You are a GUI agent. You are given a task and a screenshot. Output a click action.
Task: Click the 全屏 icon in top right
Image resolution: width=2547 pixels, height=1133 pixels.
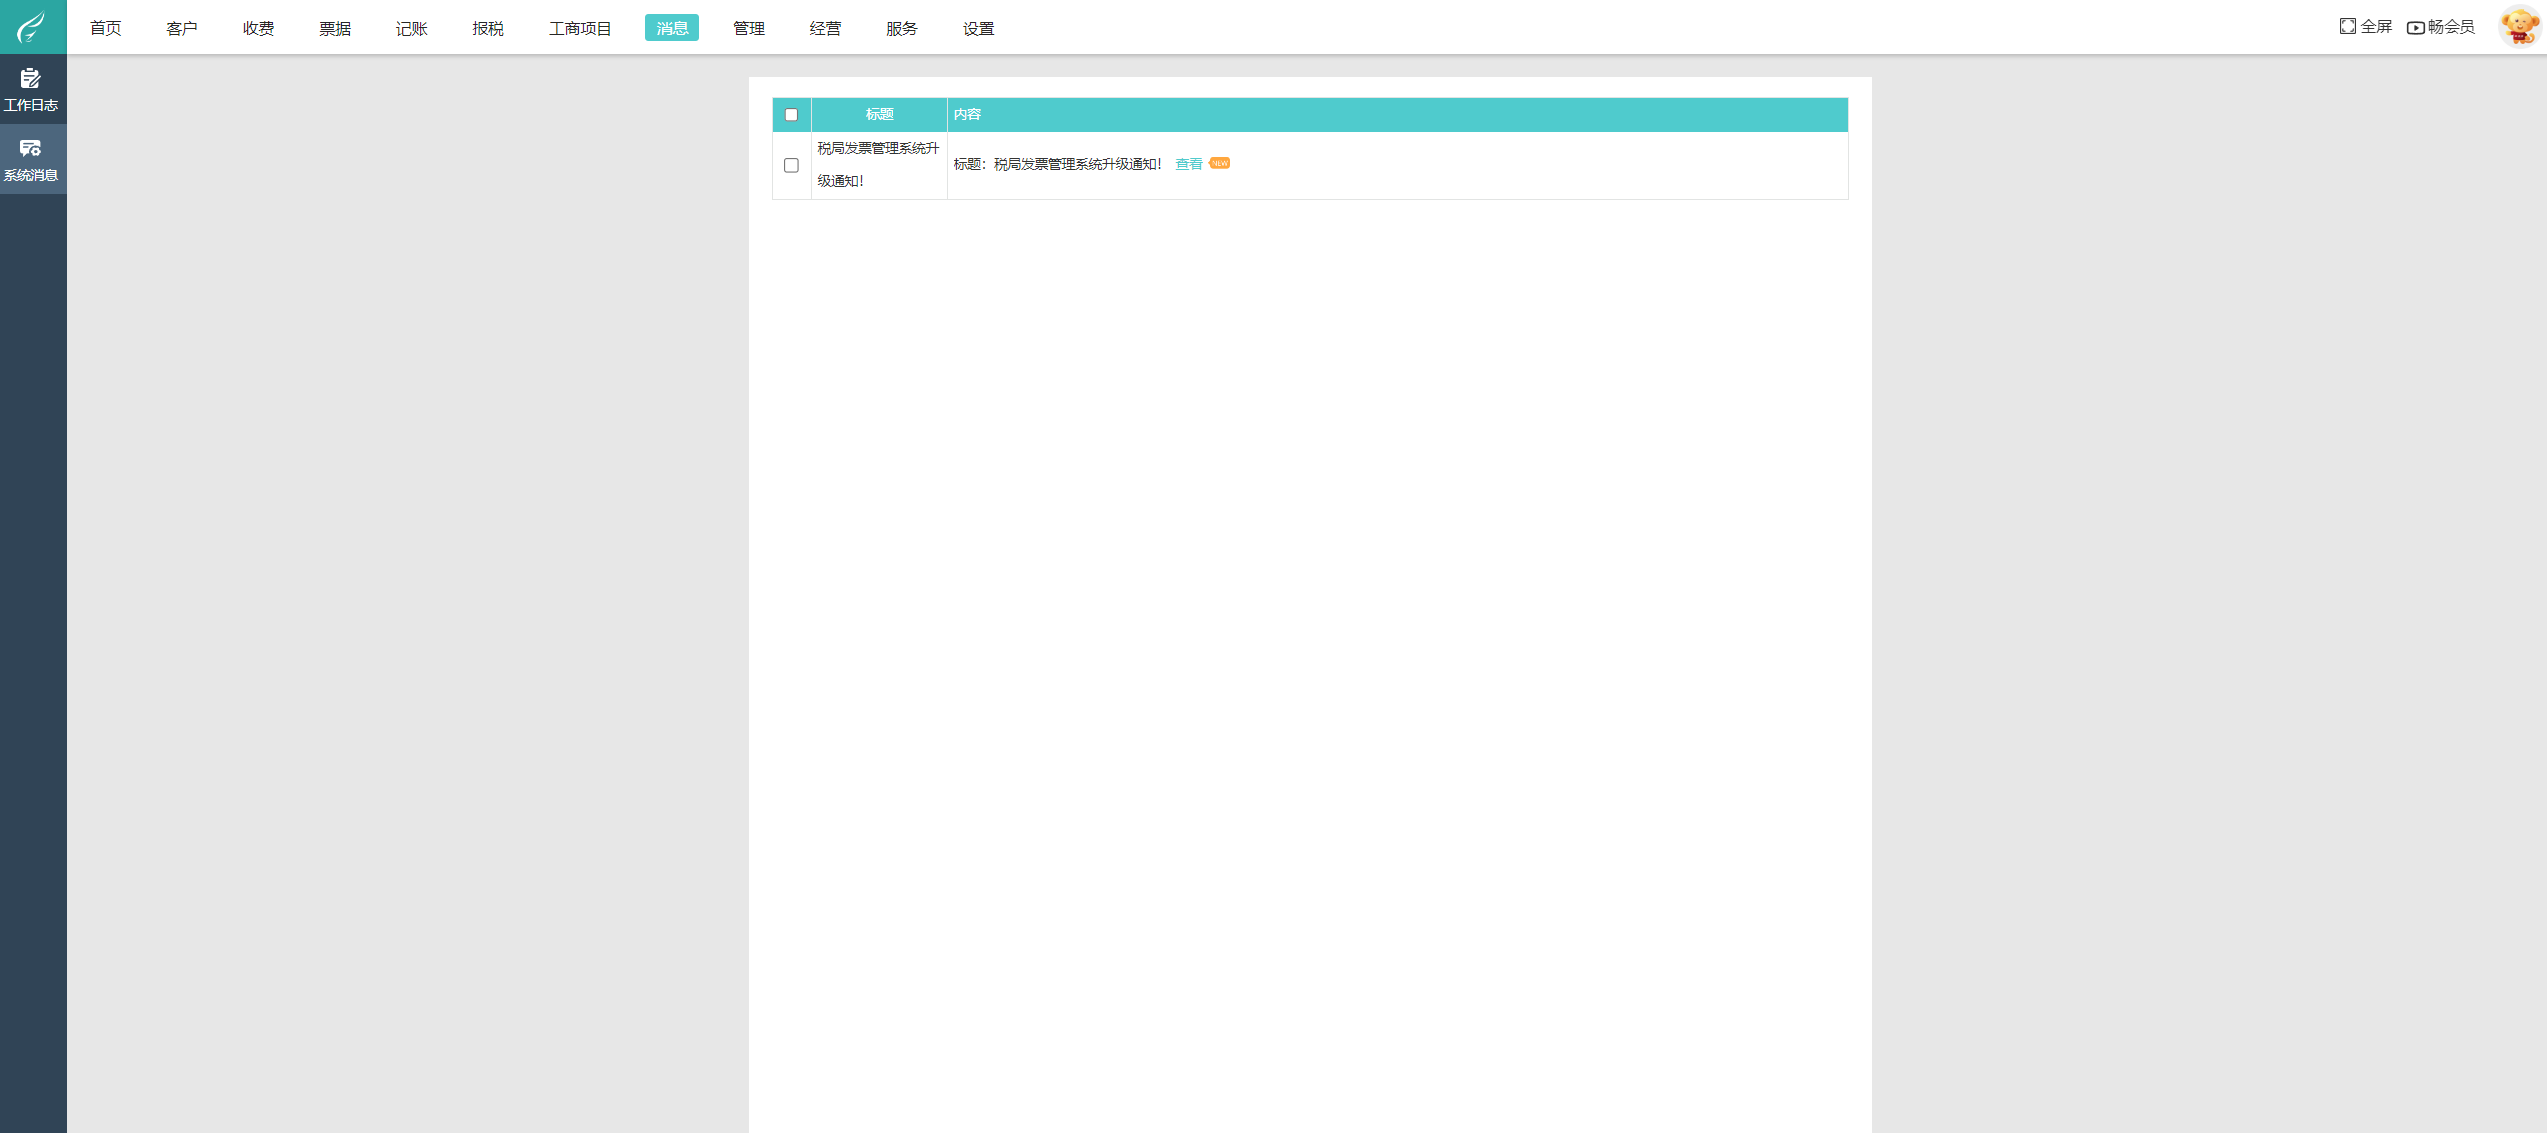(2346, 28)
